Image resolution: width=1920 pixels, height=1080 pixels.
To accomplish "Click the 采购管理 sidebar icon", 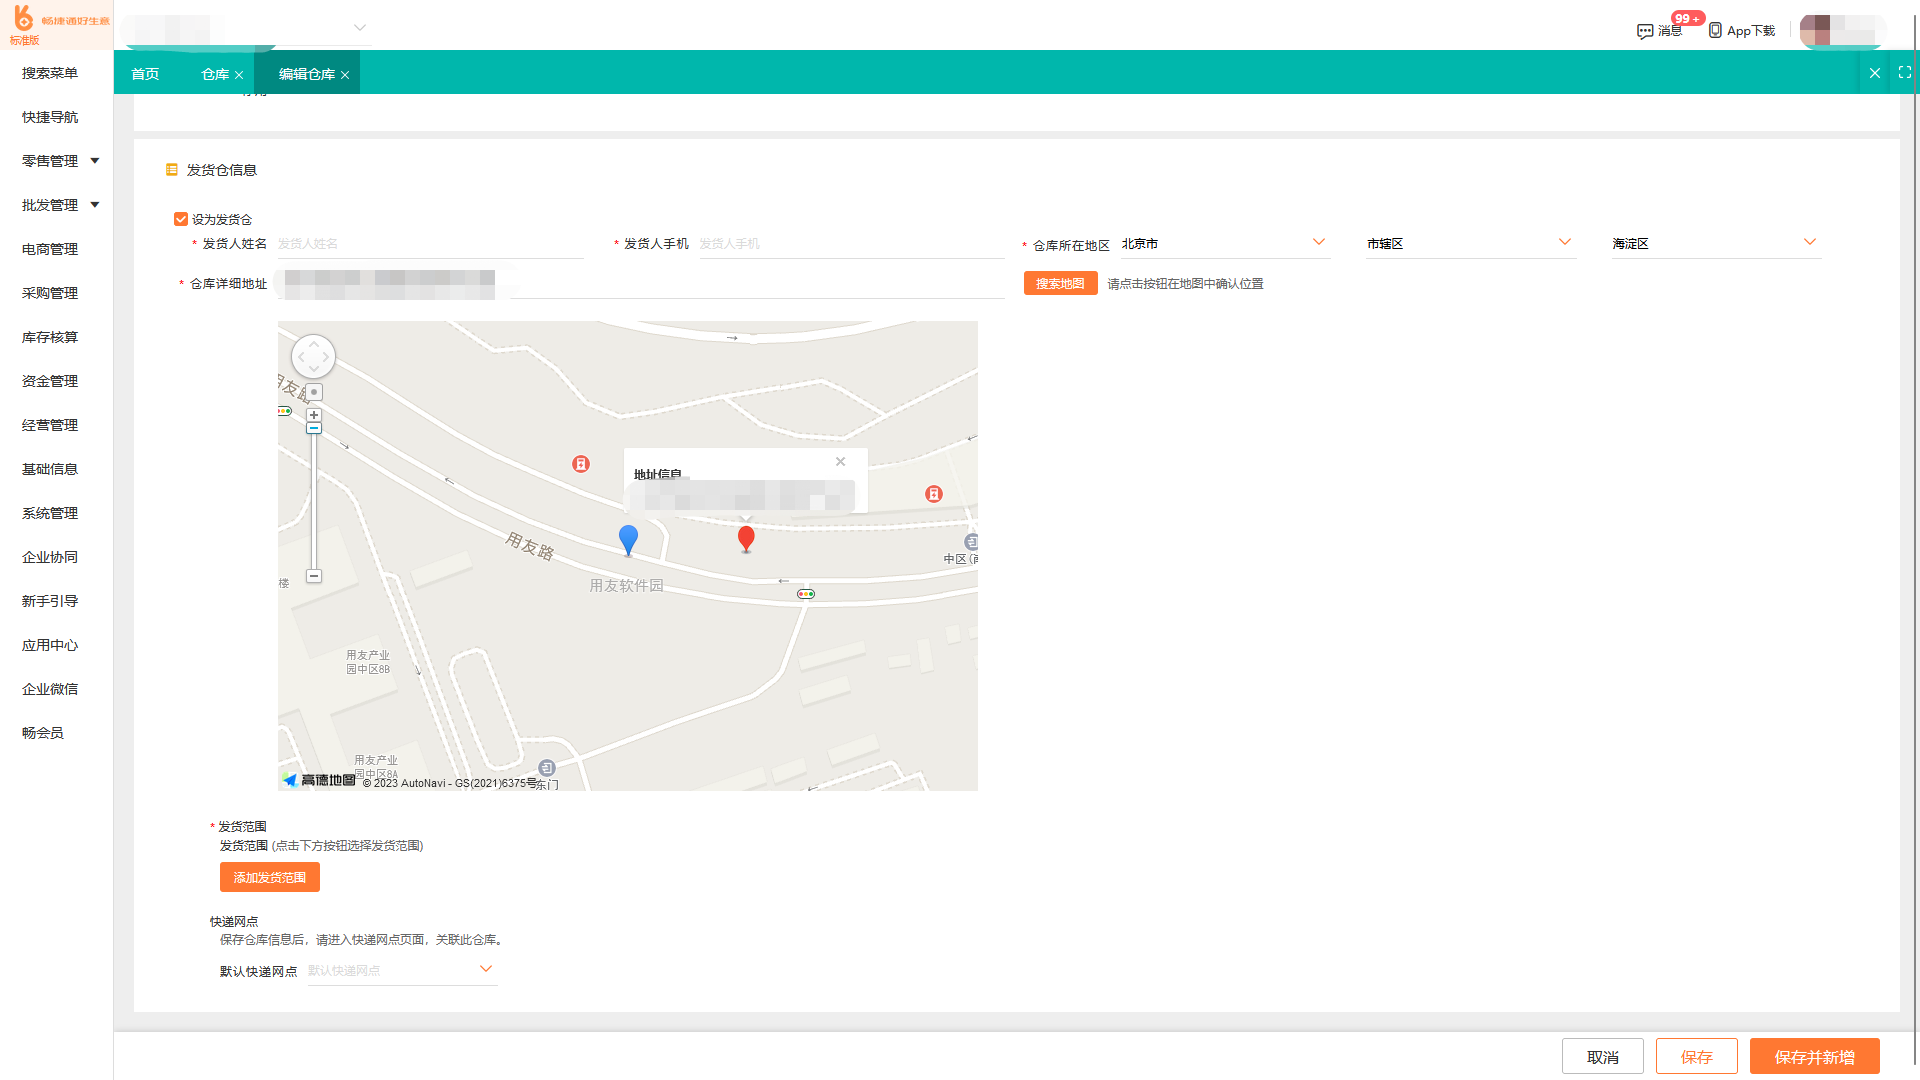I will pos(53,293).
